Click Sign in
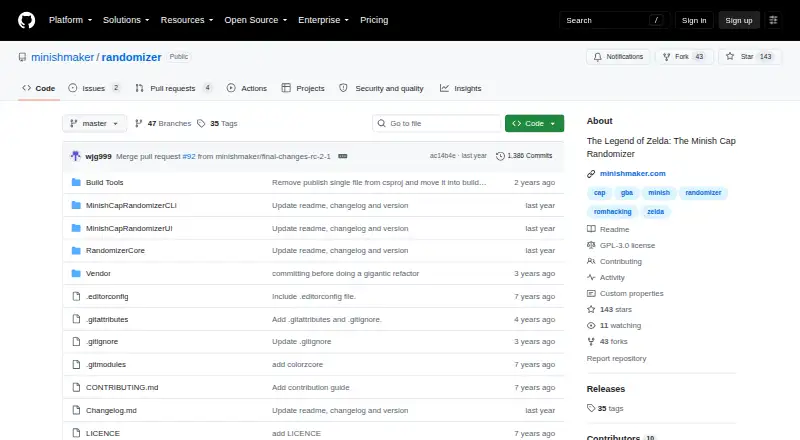 (x=694, y=20)
